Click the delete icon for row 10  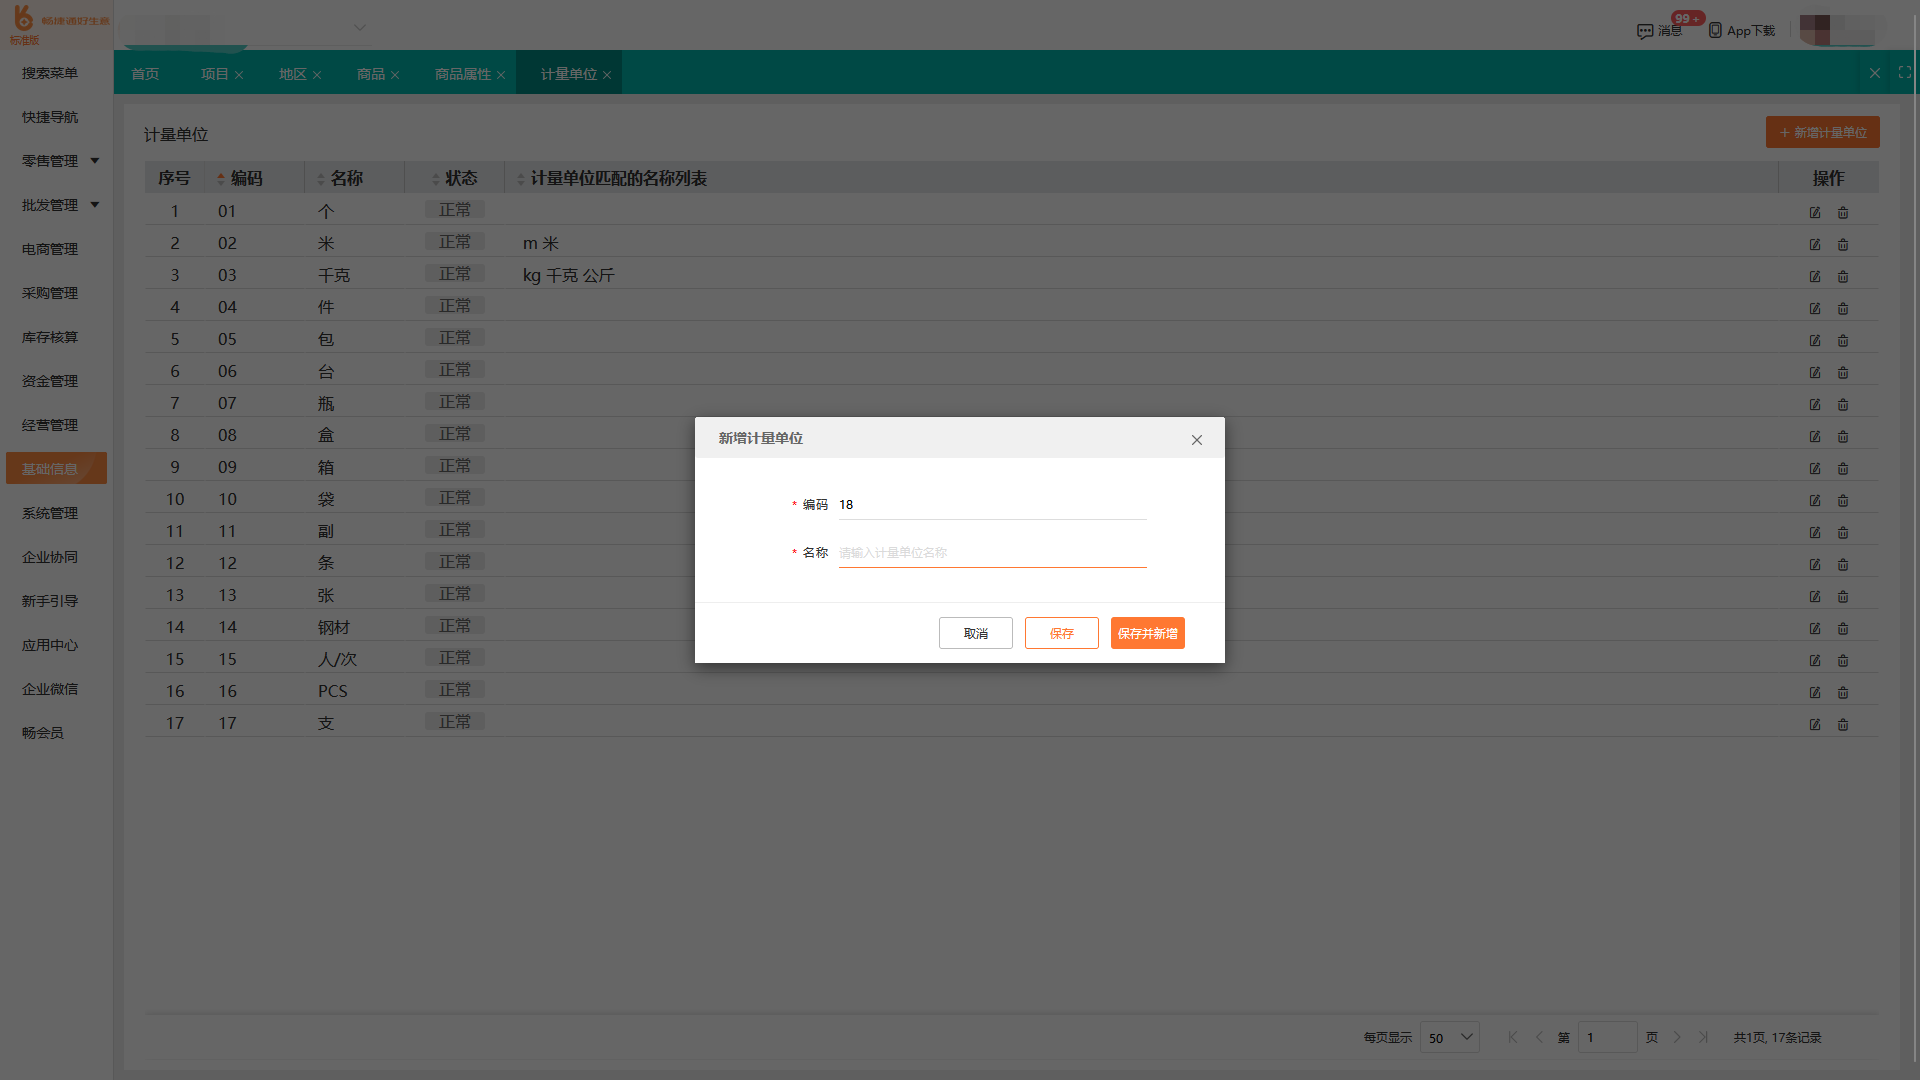click(1844, 500)
